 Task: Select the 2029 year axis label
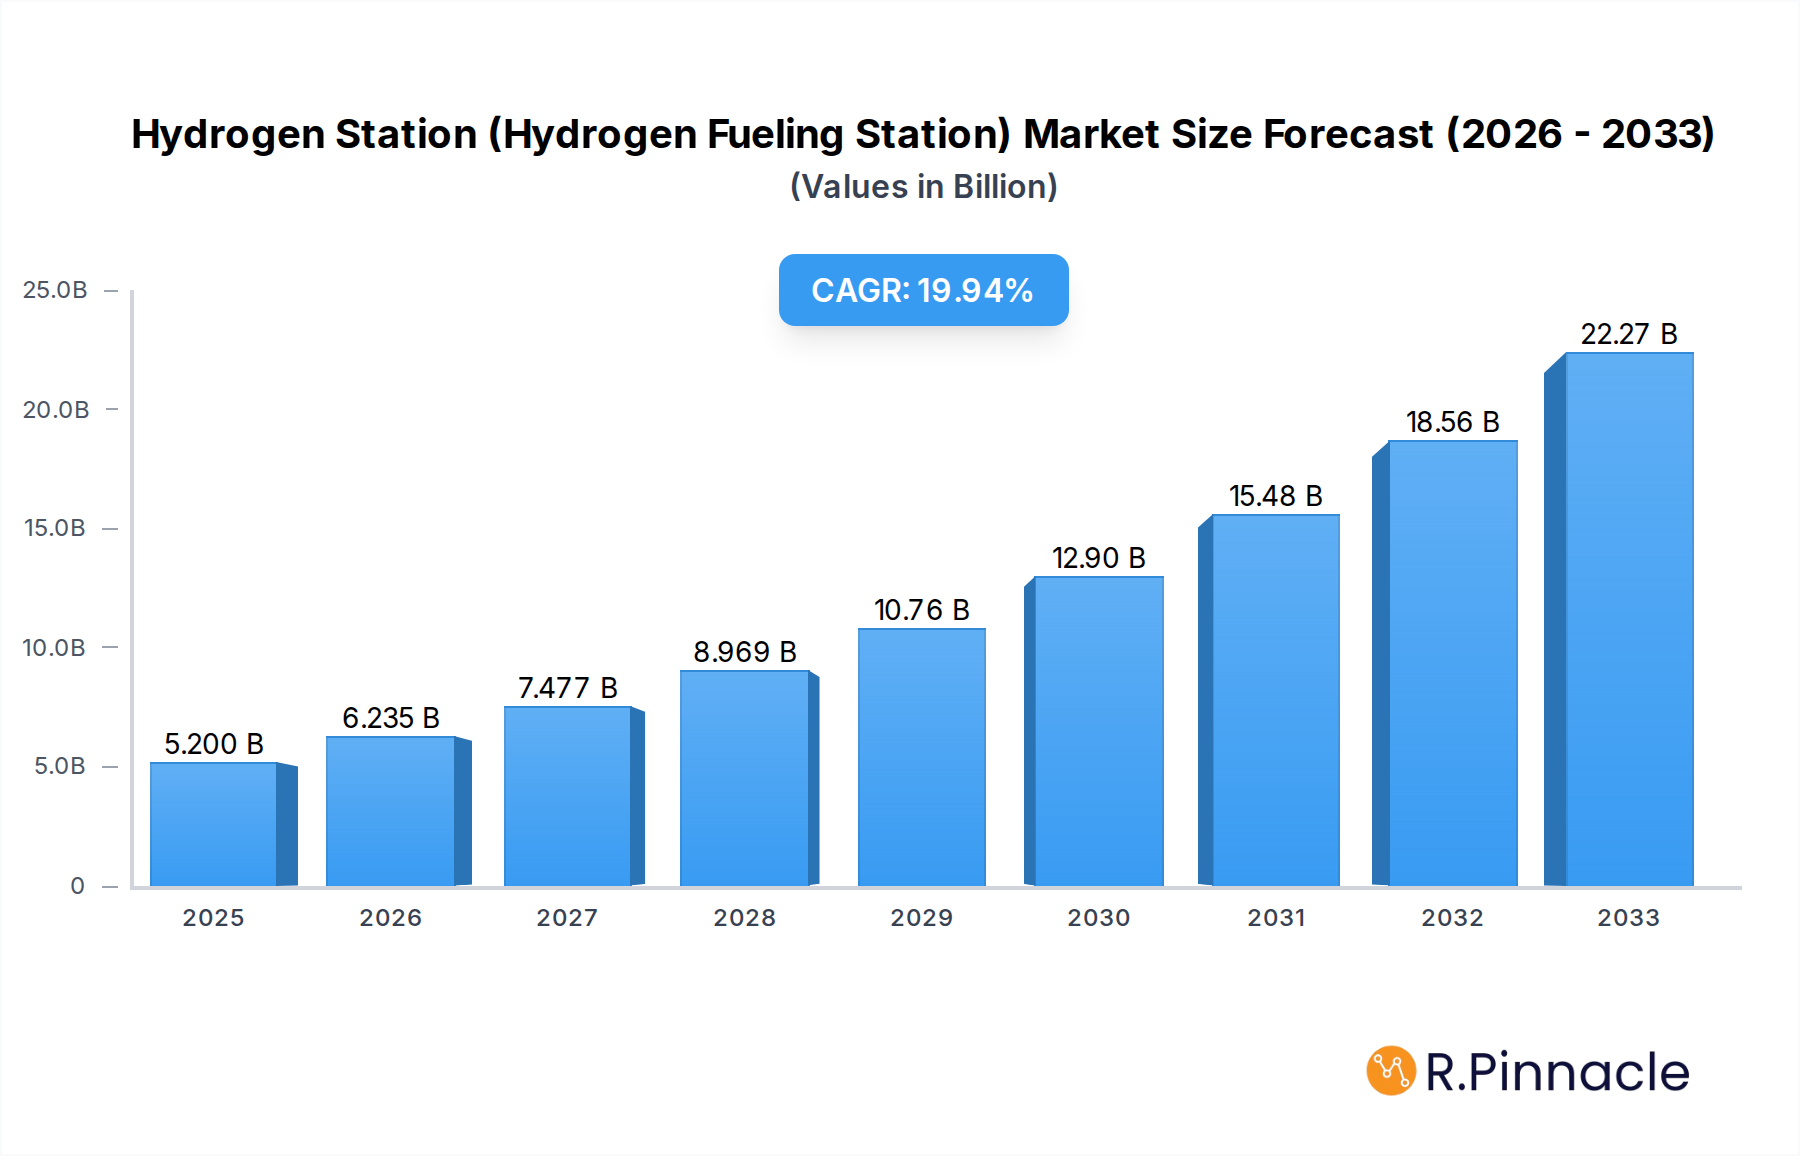[x=922, y=919]
